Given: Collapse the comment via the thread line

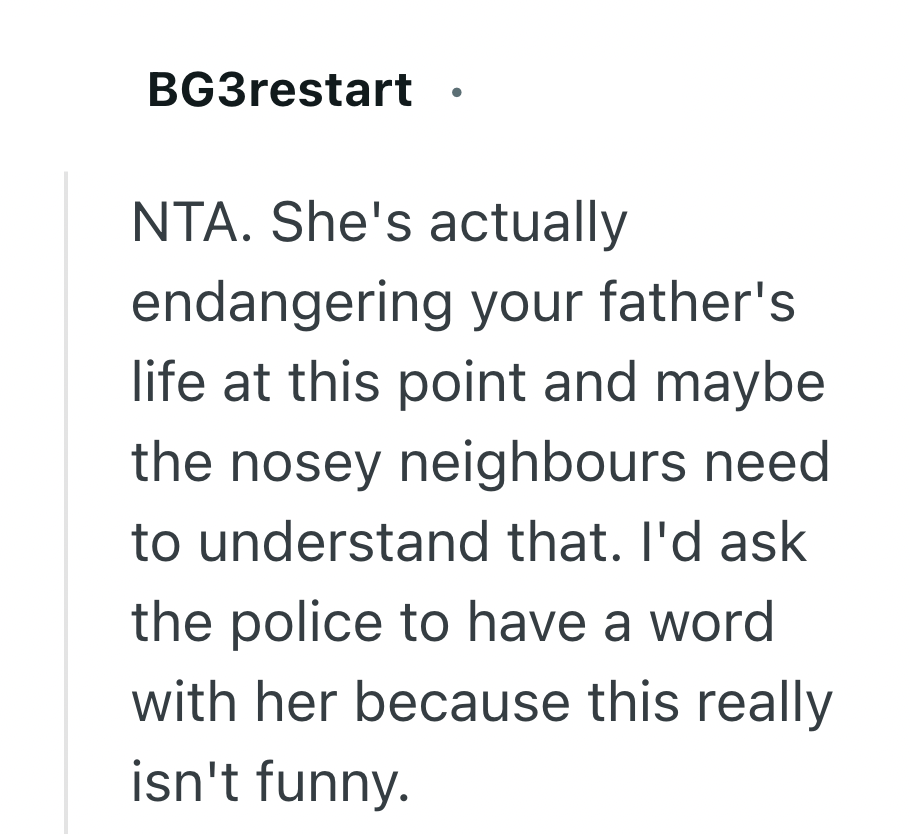Looking at the screenshot, I should click(x=66, y=500).
